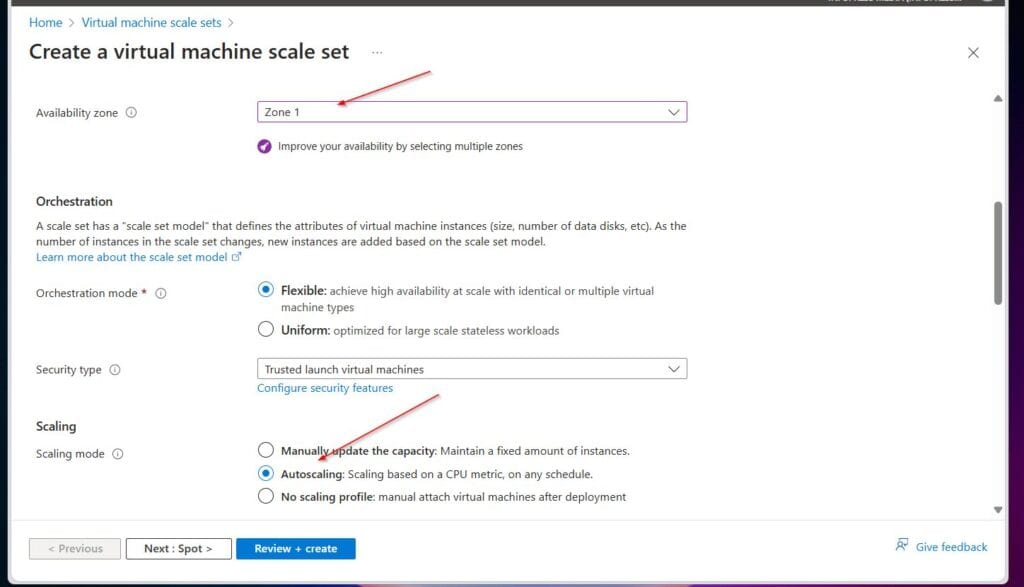Select Manually update the capacity scaling mode
1024x587 pixels.
coord(266,450)
